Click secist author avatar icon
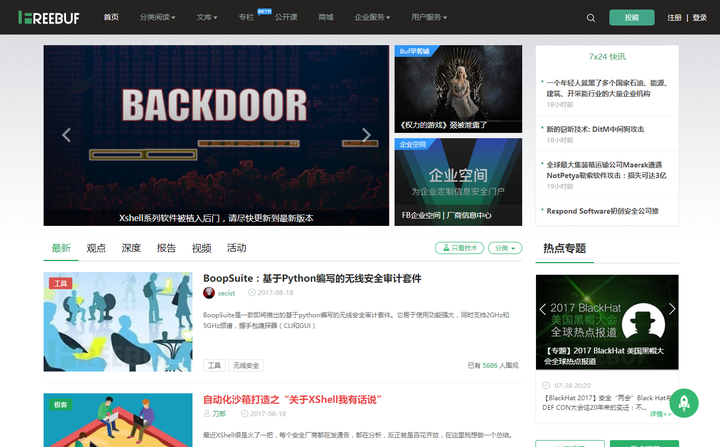The width and height of the screenshot is (720, 447). [x=209, y=293]
